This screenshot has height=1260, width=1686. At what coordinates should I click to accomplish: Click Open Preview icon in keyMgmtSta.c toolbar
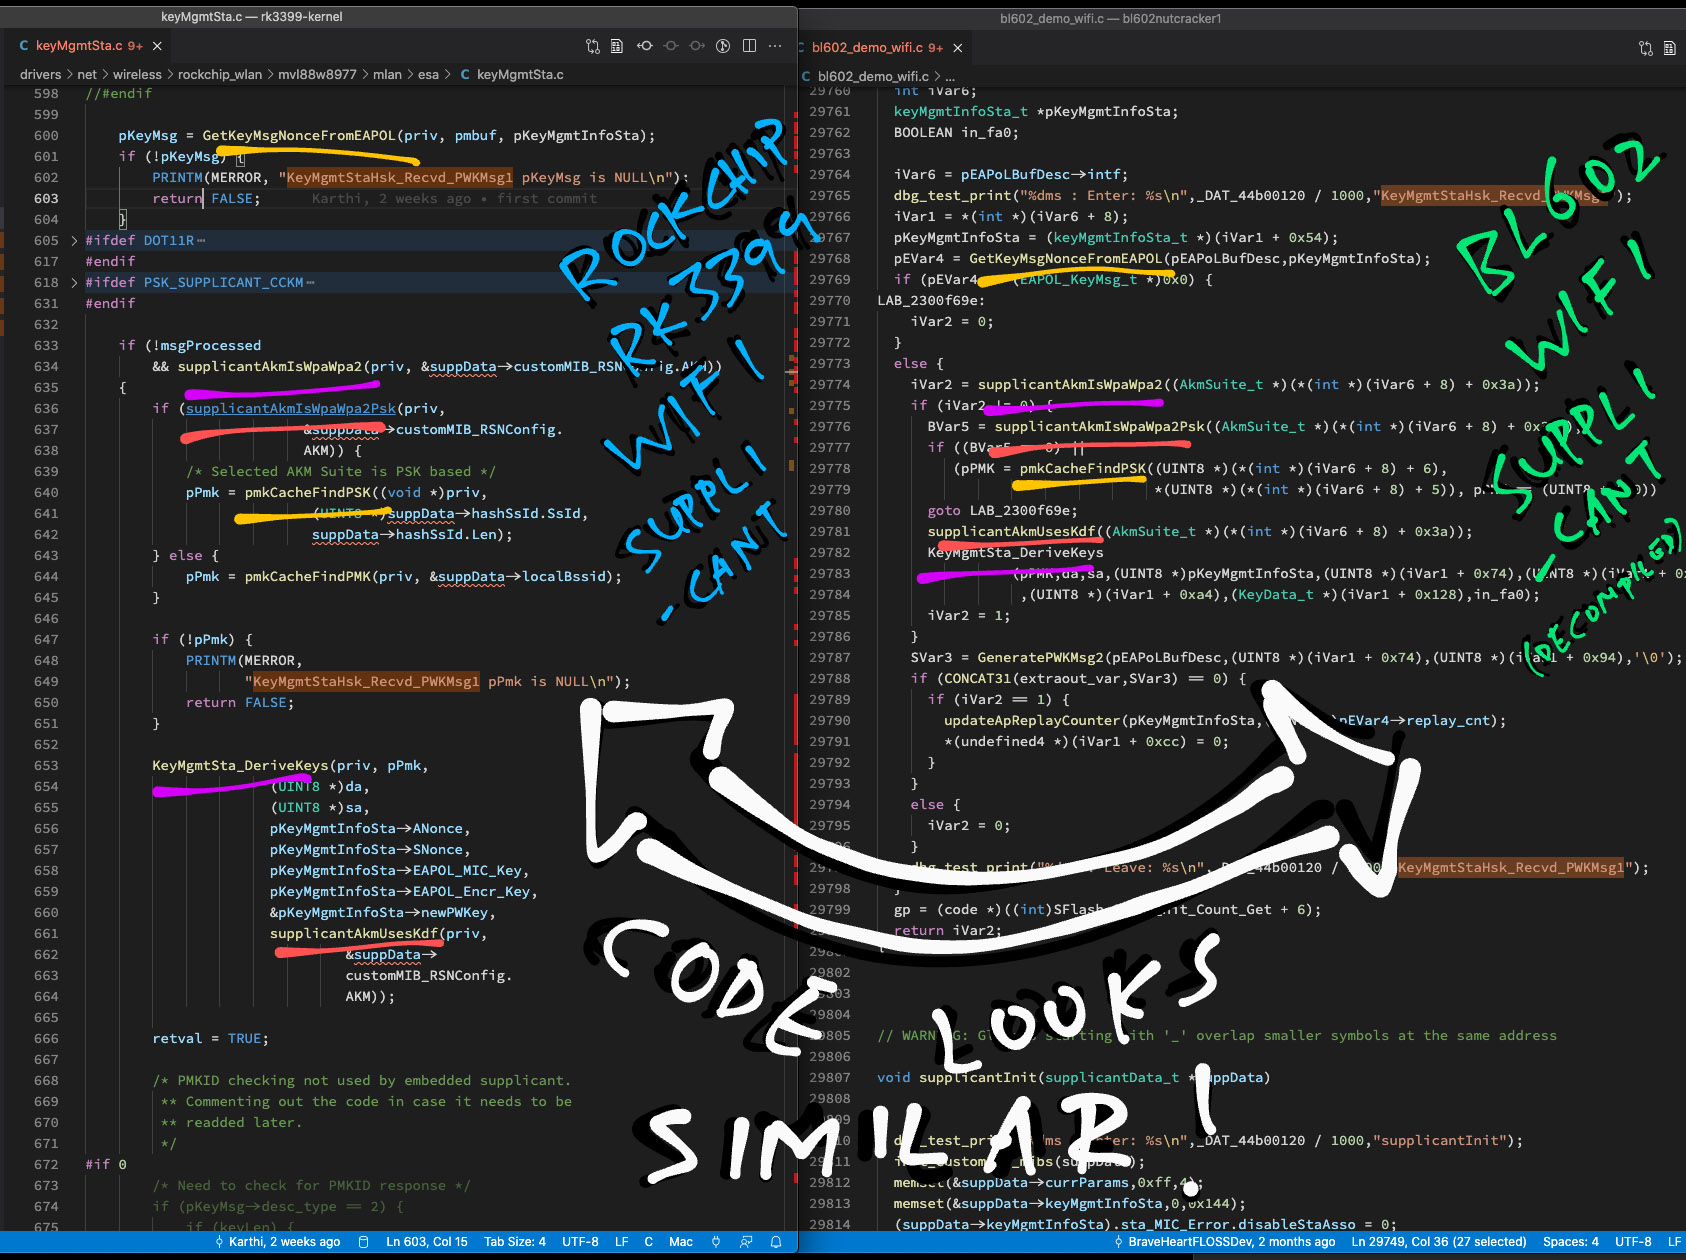tap(617, 46)
